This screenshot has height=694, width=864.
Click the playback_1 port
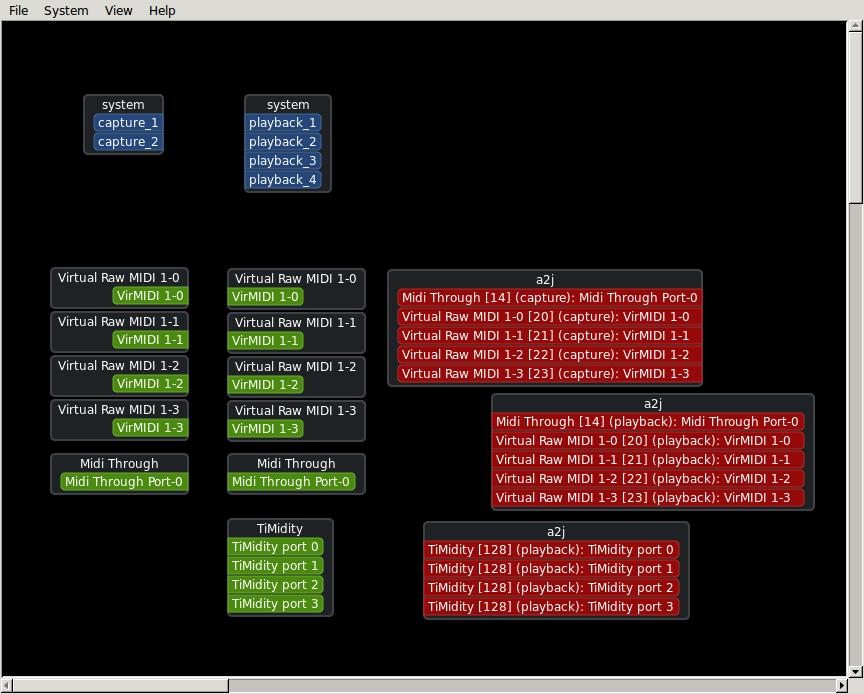coord(283,123)
